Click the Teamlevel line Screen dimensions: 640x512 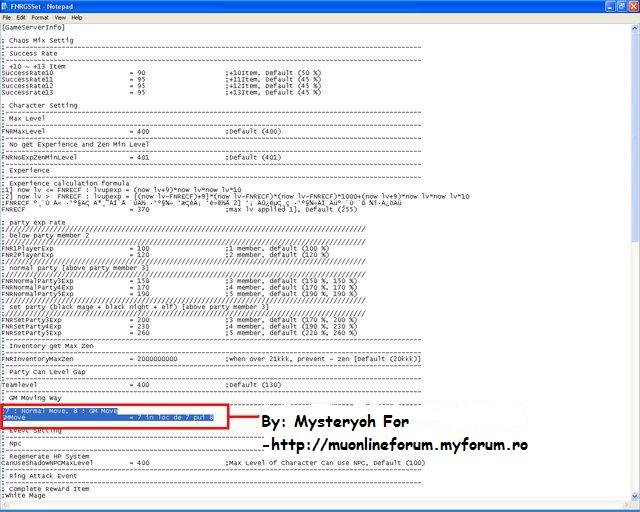click(20, 384)
